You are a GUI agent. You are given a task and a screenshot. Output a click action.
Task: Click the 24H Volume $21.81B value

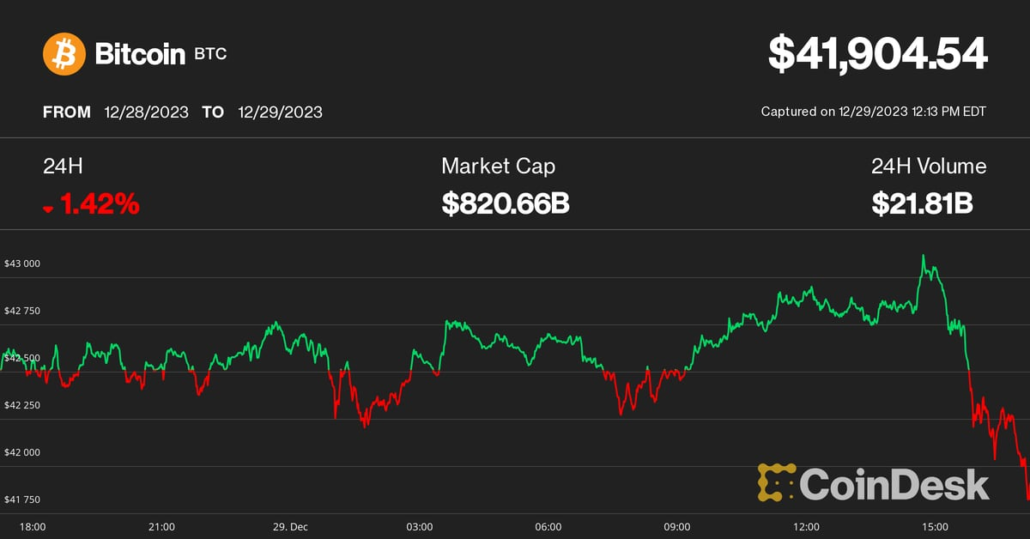921,205
